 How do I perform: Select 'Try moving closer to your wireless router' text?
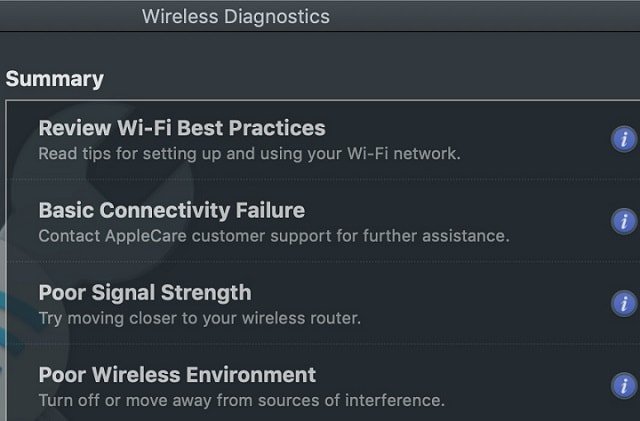tap(200, 319)
